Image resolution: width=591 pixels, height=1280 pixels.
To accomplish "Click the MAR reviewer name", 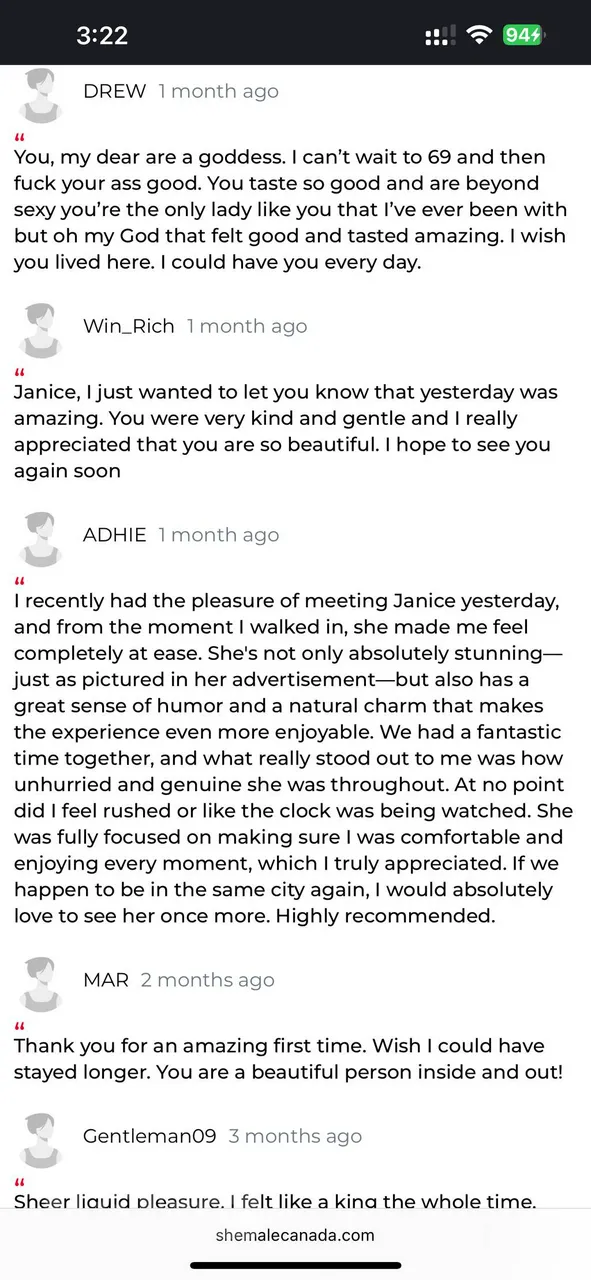I will (106, 979).
